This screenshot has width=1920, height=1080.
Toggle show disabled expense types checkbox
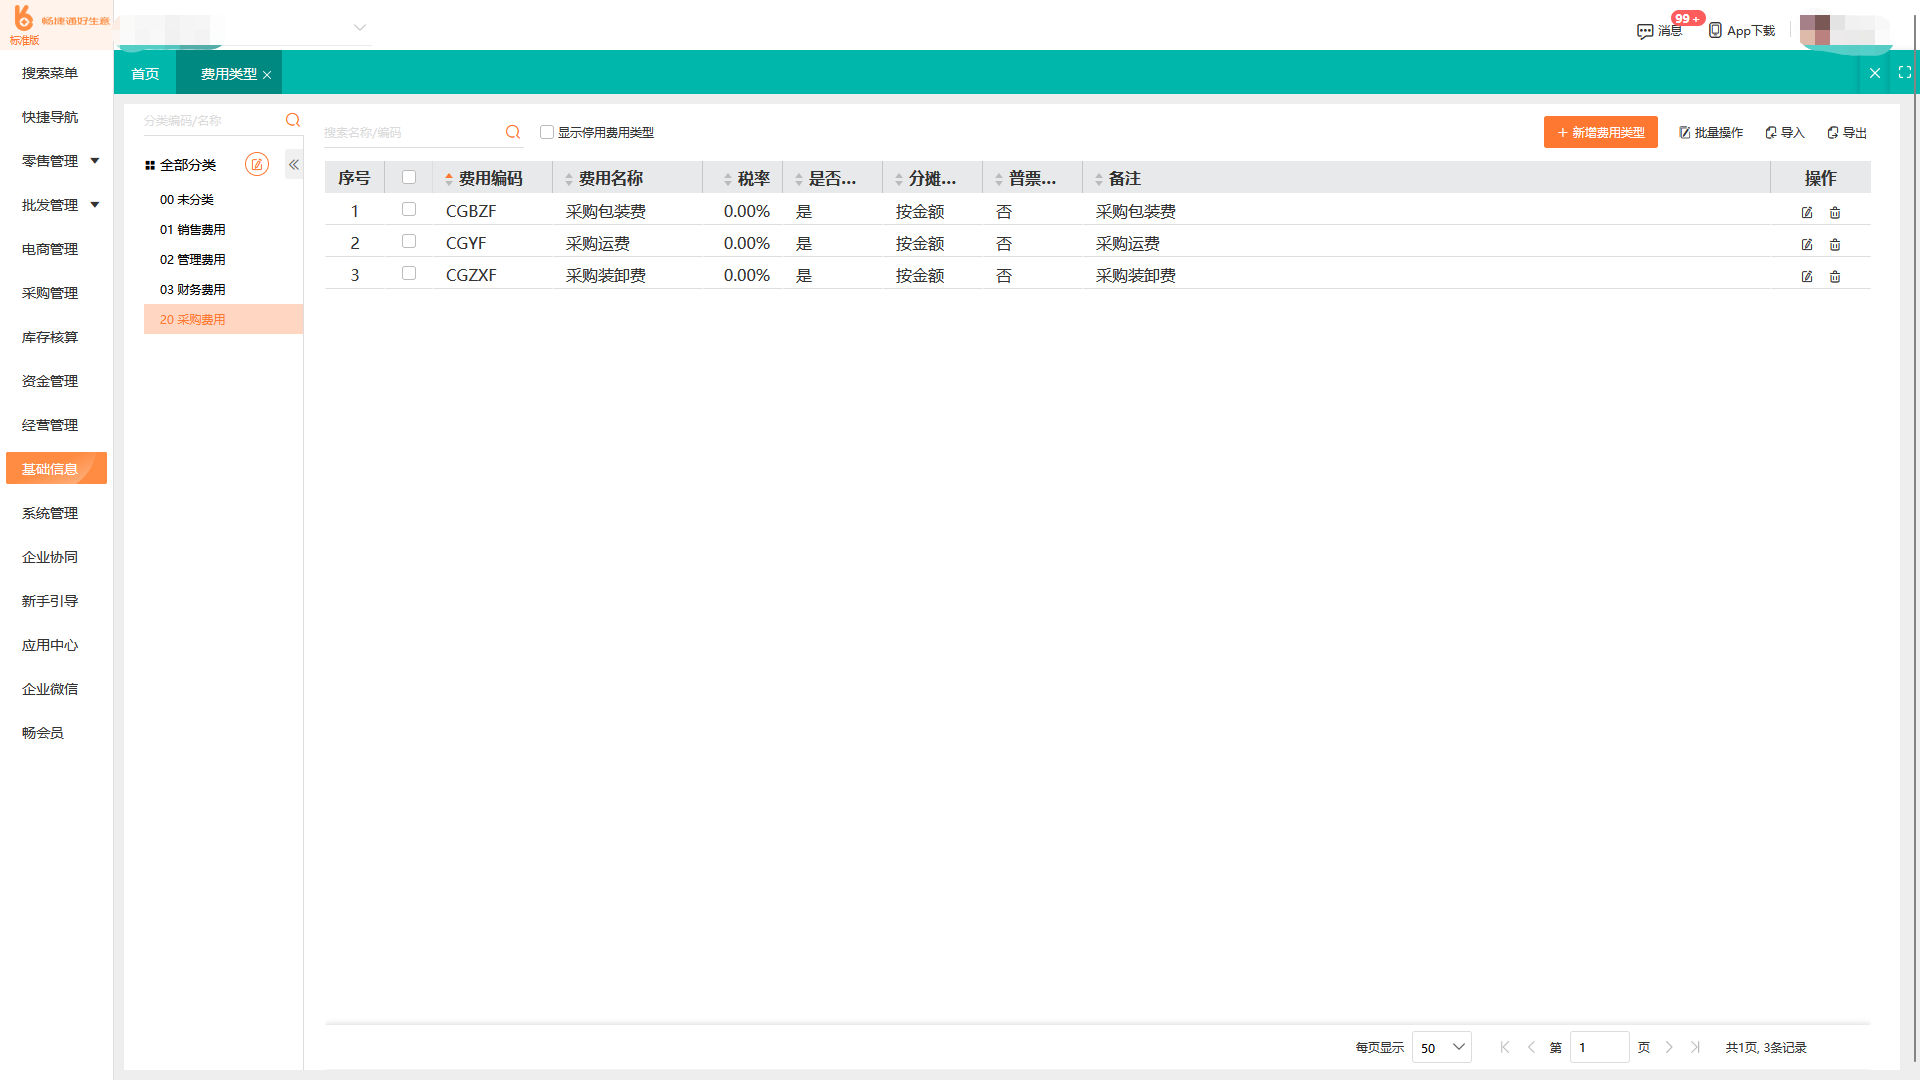click(546, 132)
